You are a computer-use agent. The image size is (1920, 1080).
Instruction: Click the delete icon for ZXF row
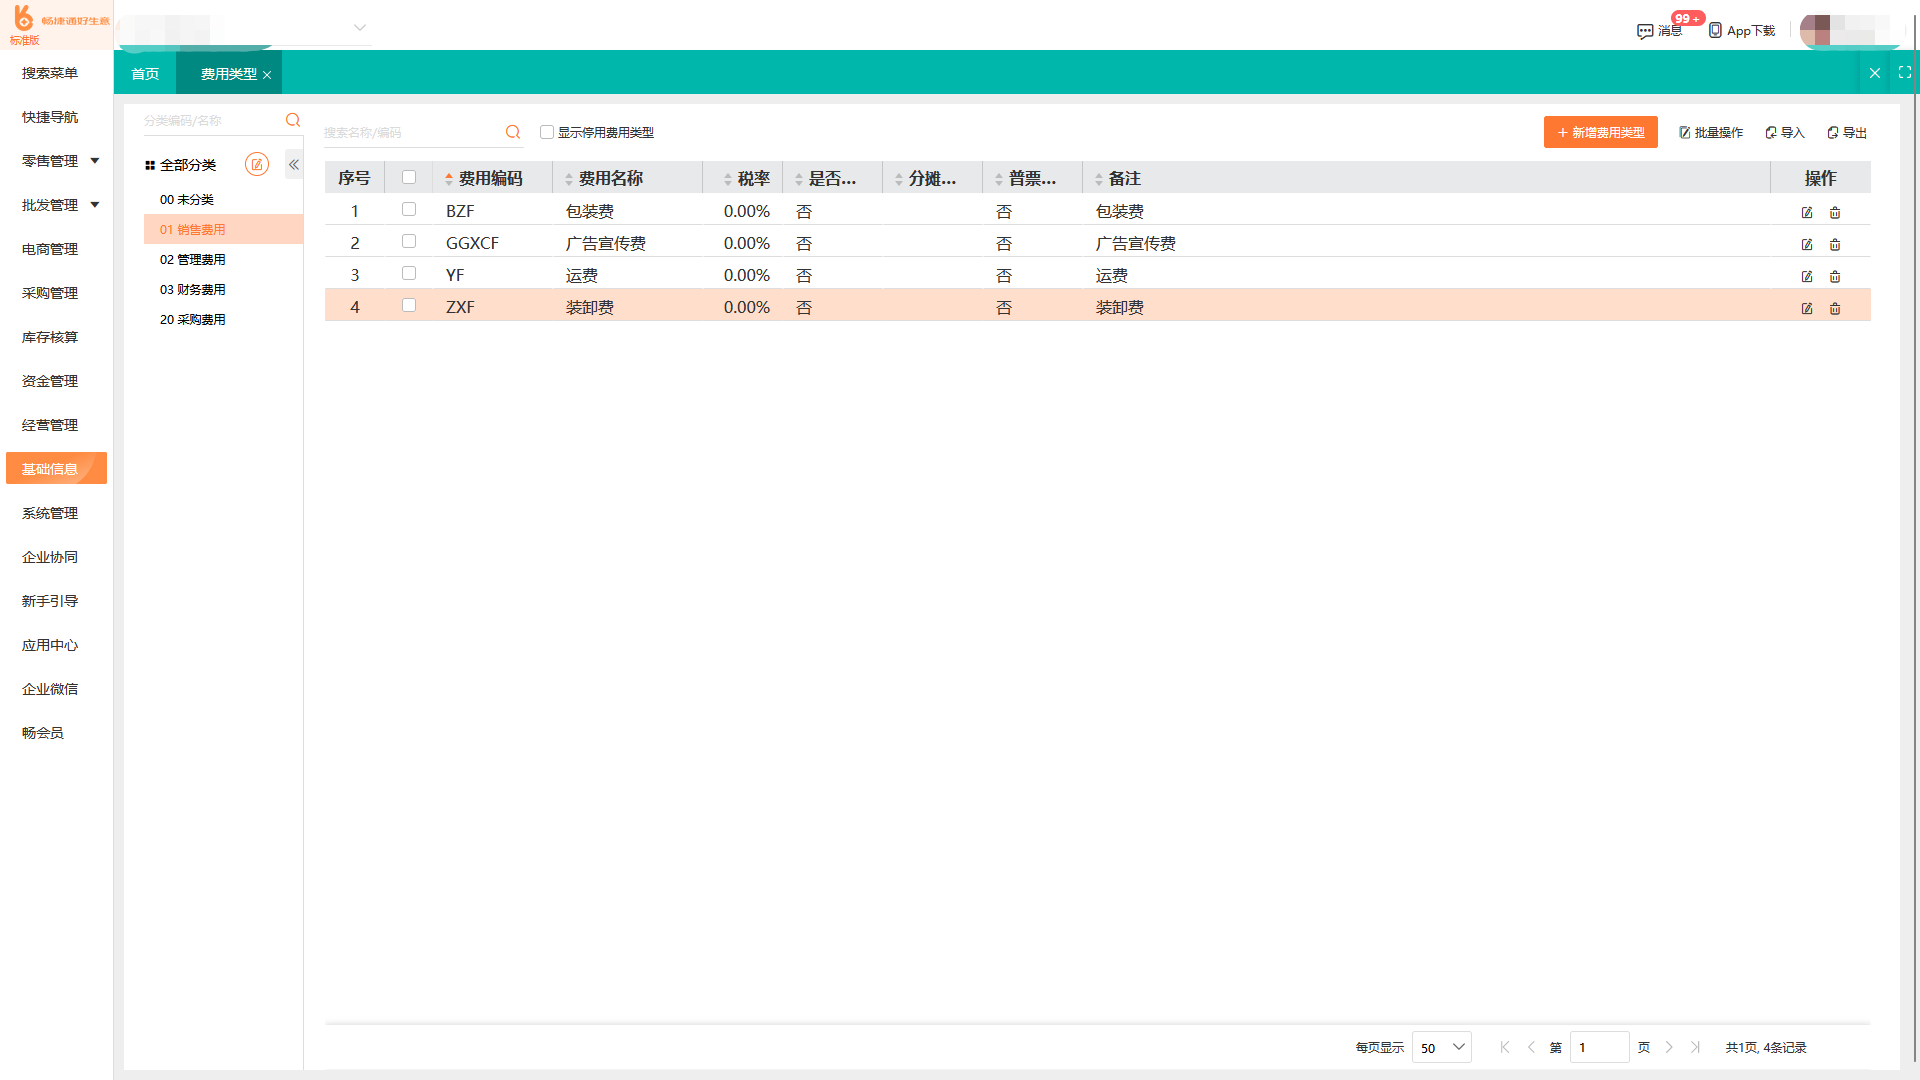(x=1834, y=307)
